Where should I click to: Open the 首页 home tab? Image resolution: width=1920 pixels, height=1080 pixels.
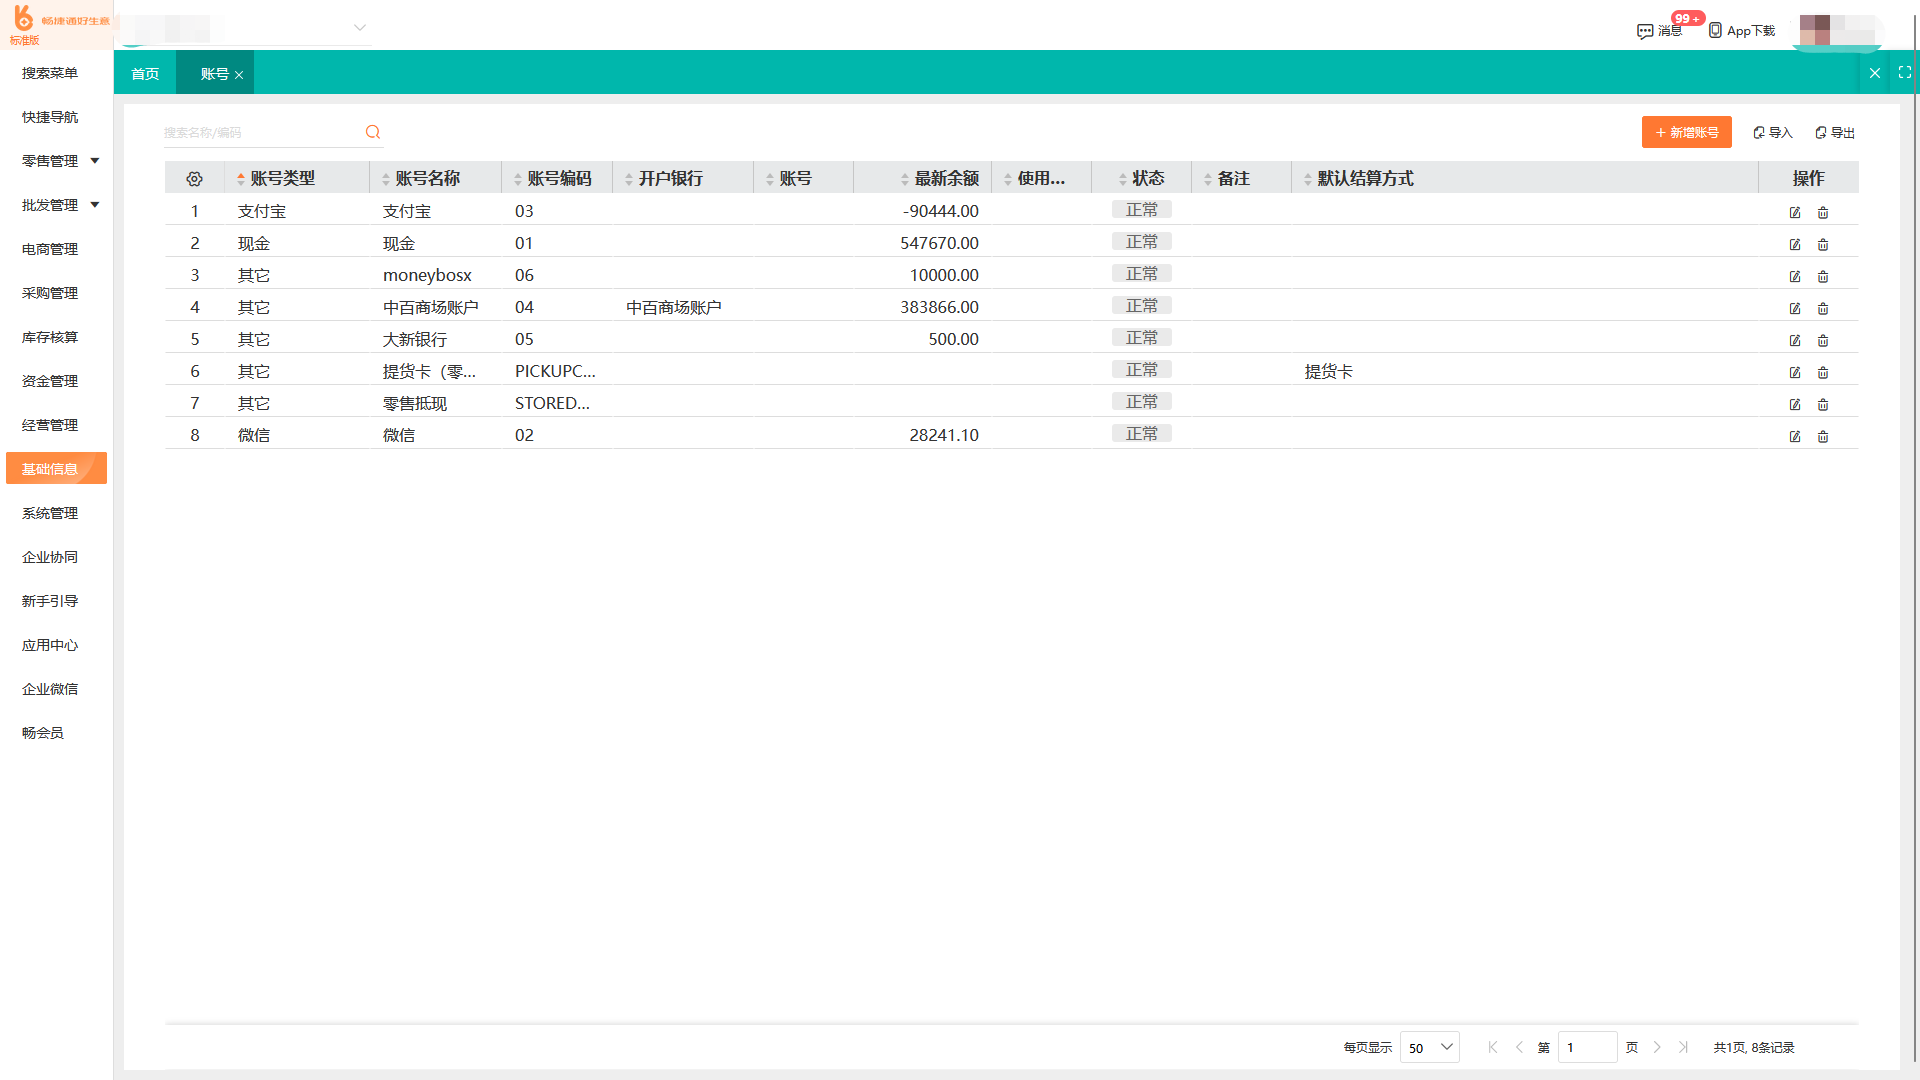point(144,74)
